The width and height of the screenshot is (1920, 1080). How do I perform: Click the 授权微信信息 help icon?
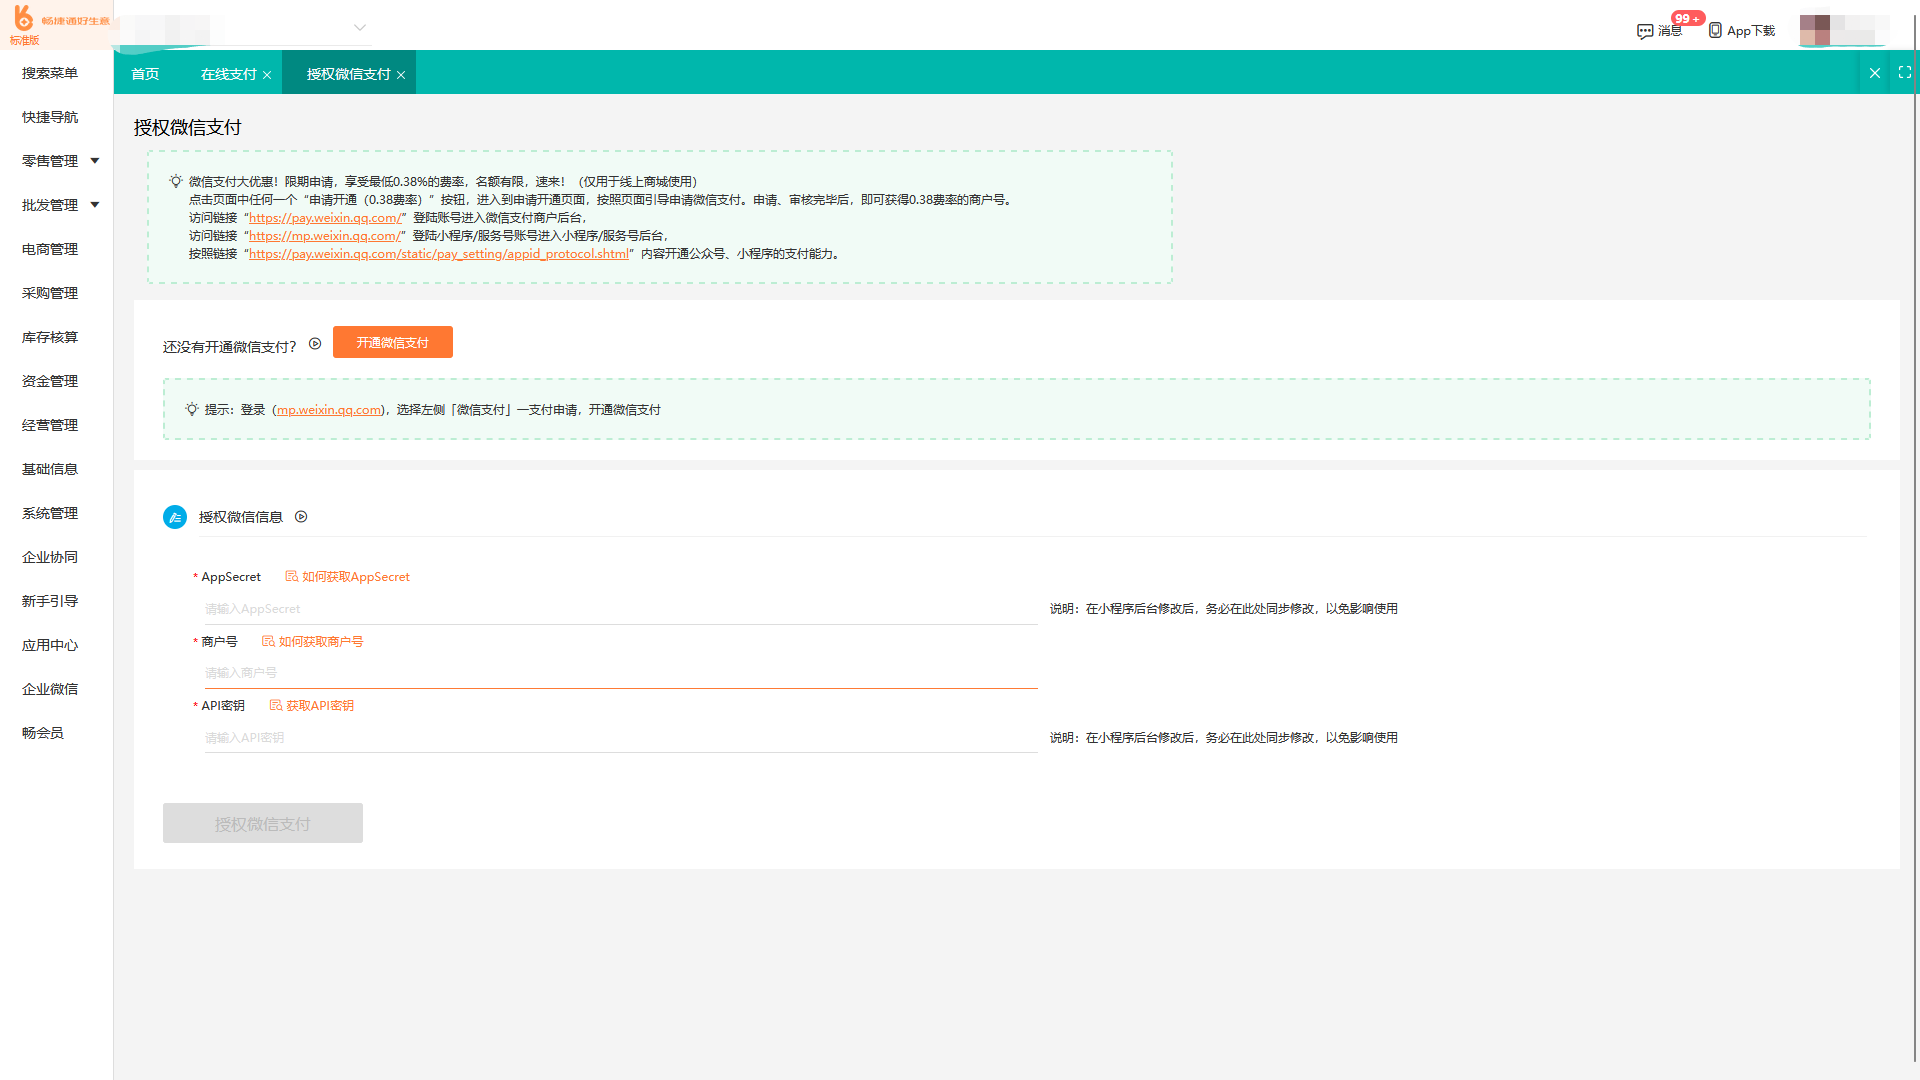[x=301, y=517]
